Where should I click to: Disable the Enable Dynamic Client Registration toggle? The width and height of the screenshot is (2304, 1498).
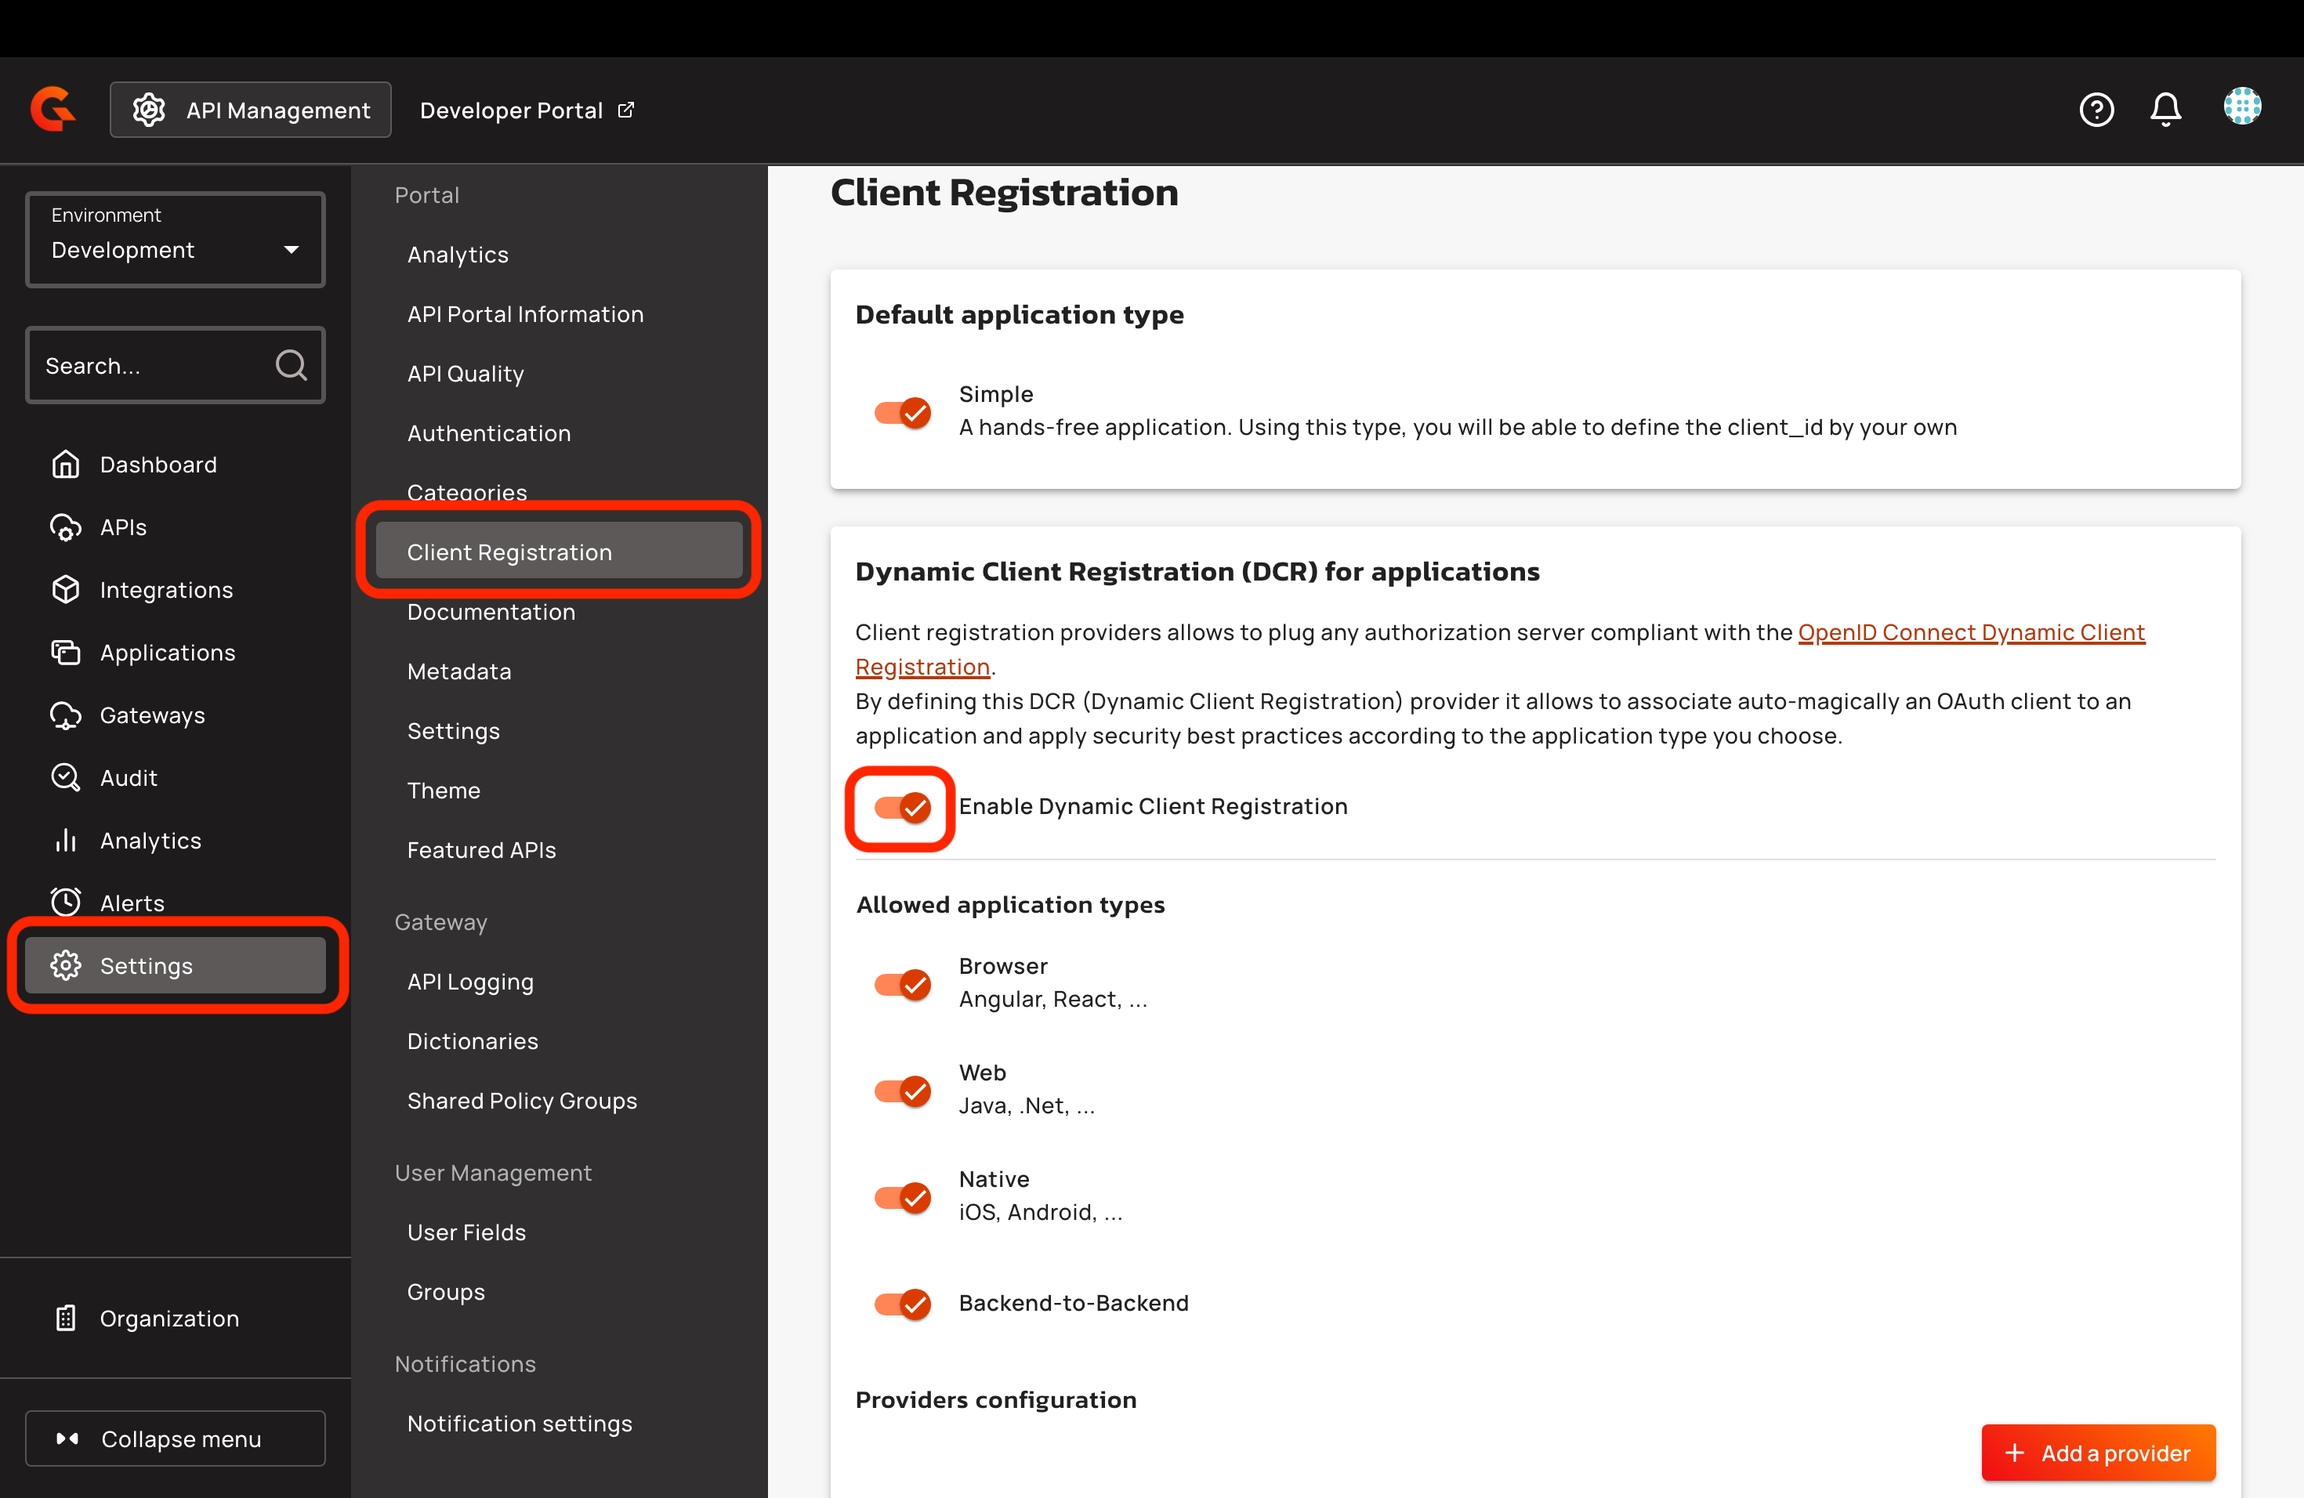901,807
